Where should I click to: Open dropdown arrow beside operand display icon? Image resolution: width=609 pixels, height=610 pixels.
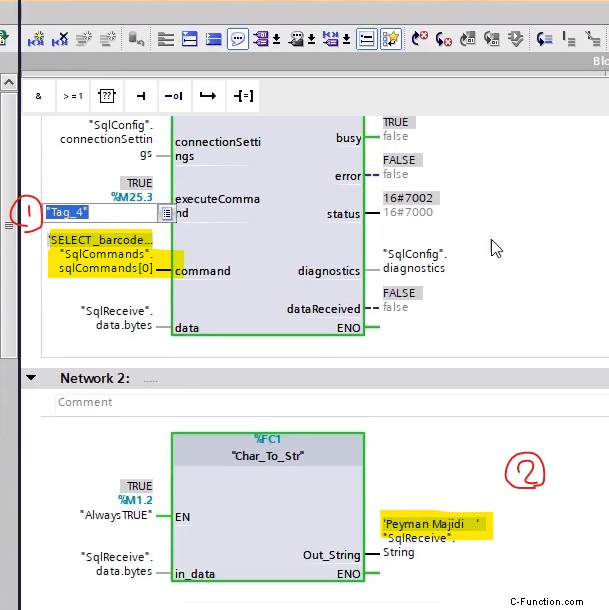click(276, 40)
